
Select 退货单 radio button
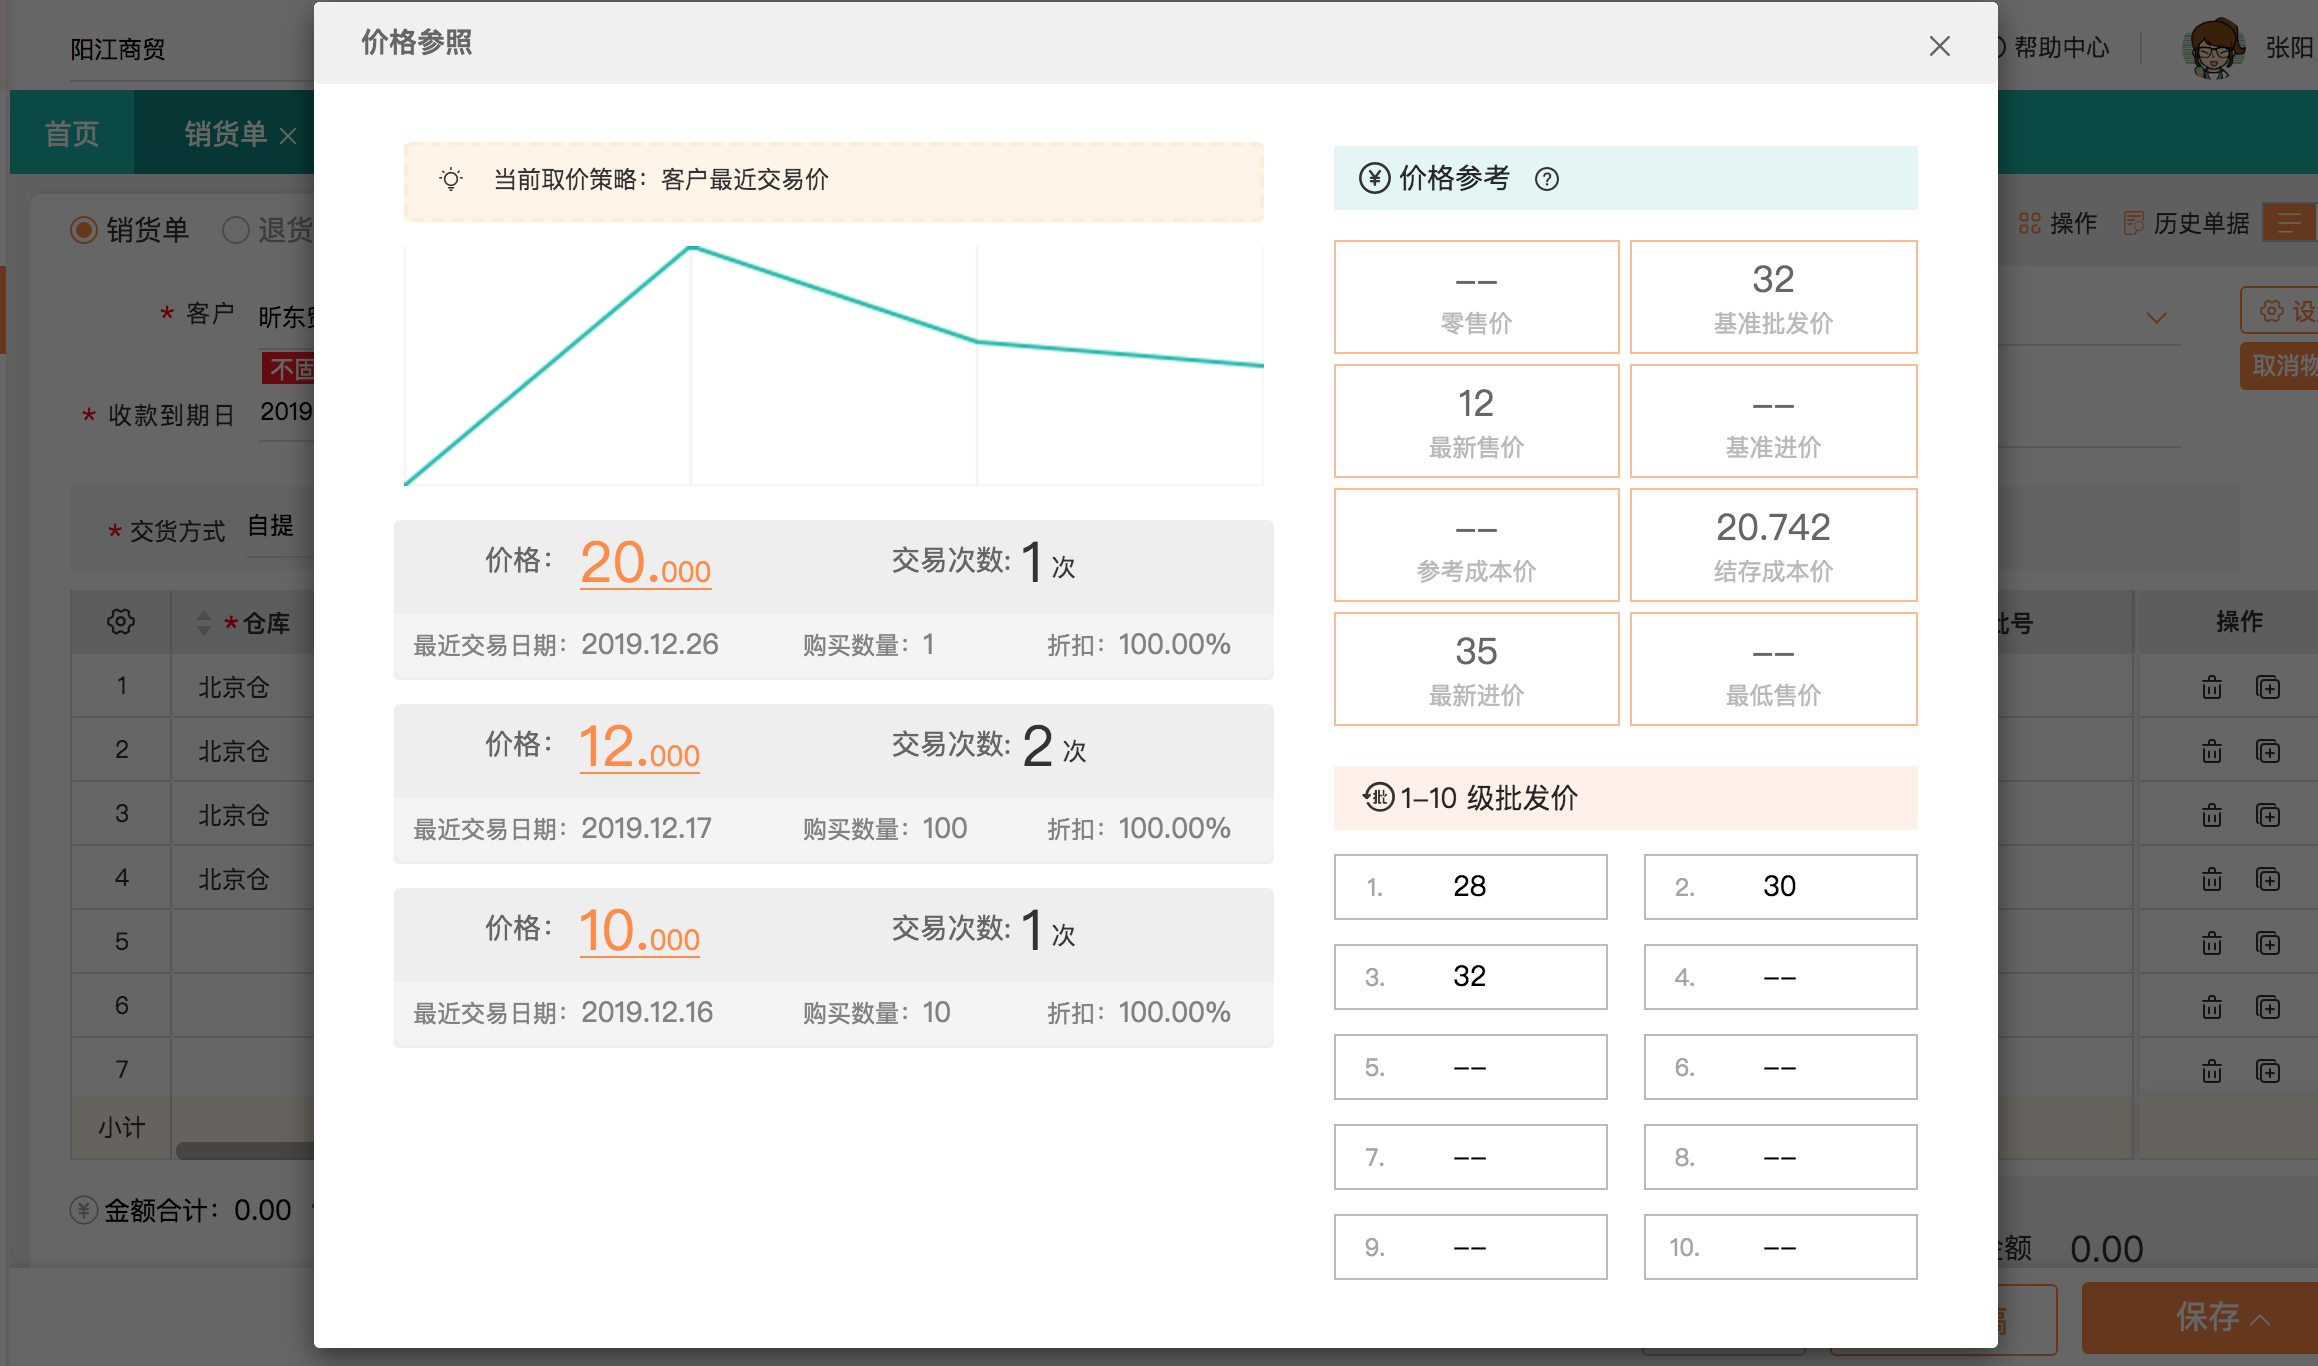[x=232, y=231]
